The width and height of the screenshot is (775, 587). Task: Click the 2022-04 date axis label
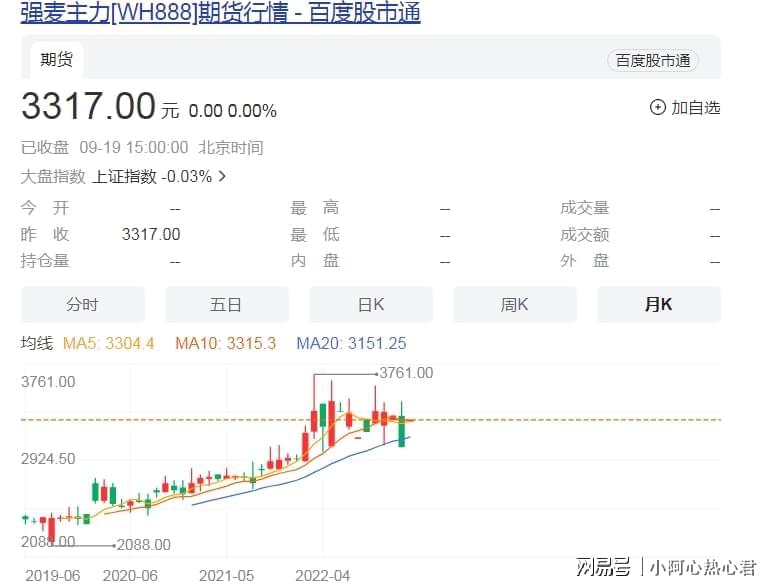click(x=322, y=575)
